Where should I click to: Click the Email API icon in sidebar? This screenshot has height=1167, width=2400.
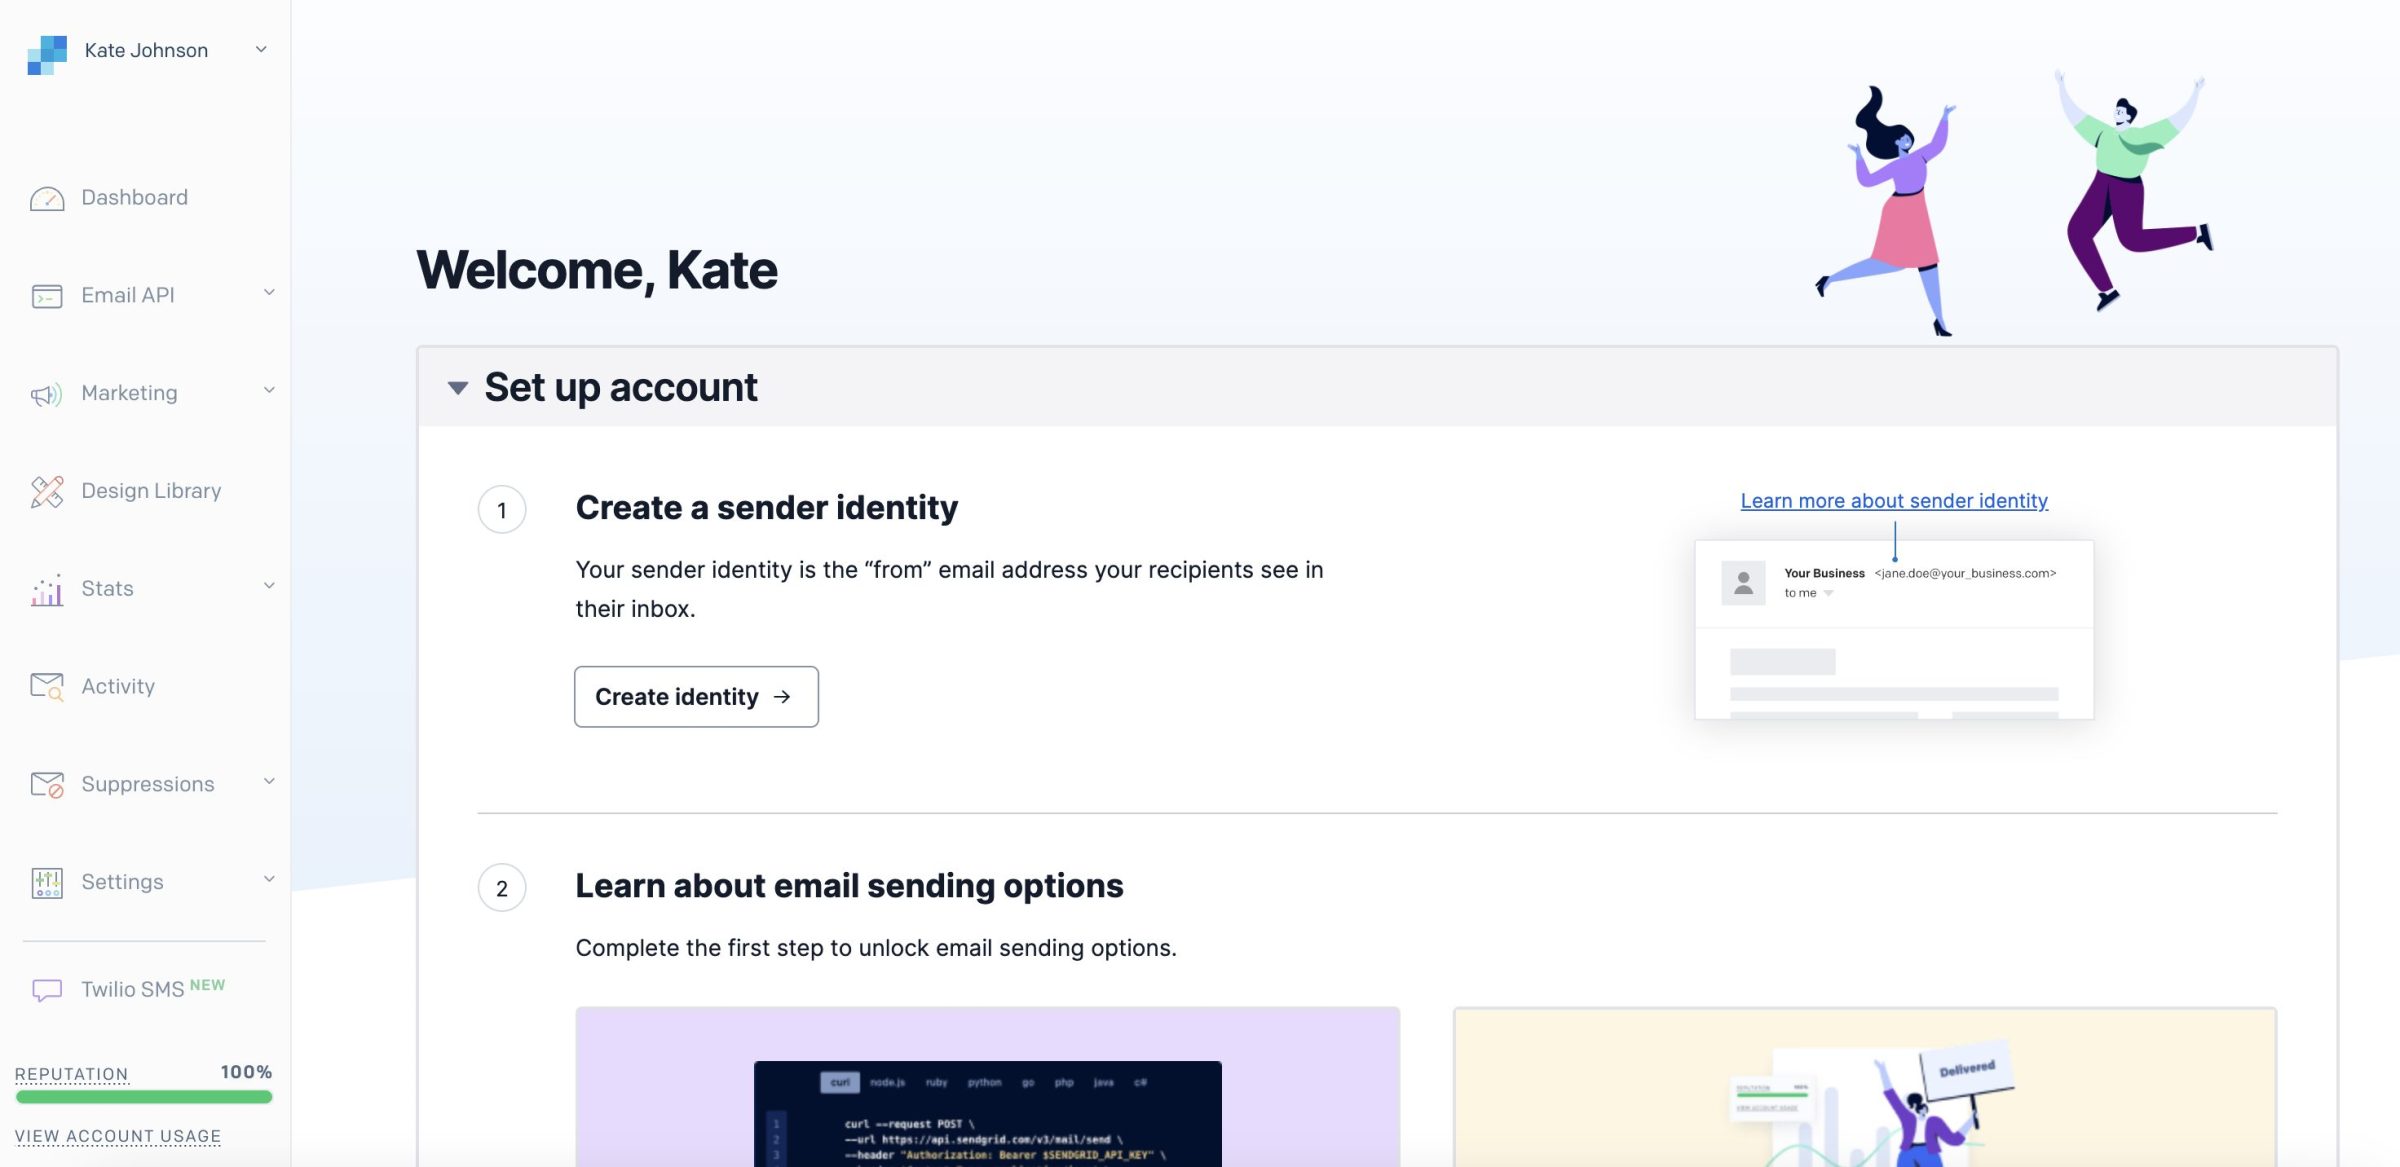click(46, 294)
